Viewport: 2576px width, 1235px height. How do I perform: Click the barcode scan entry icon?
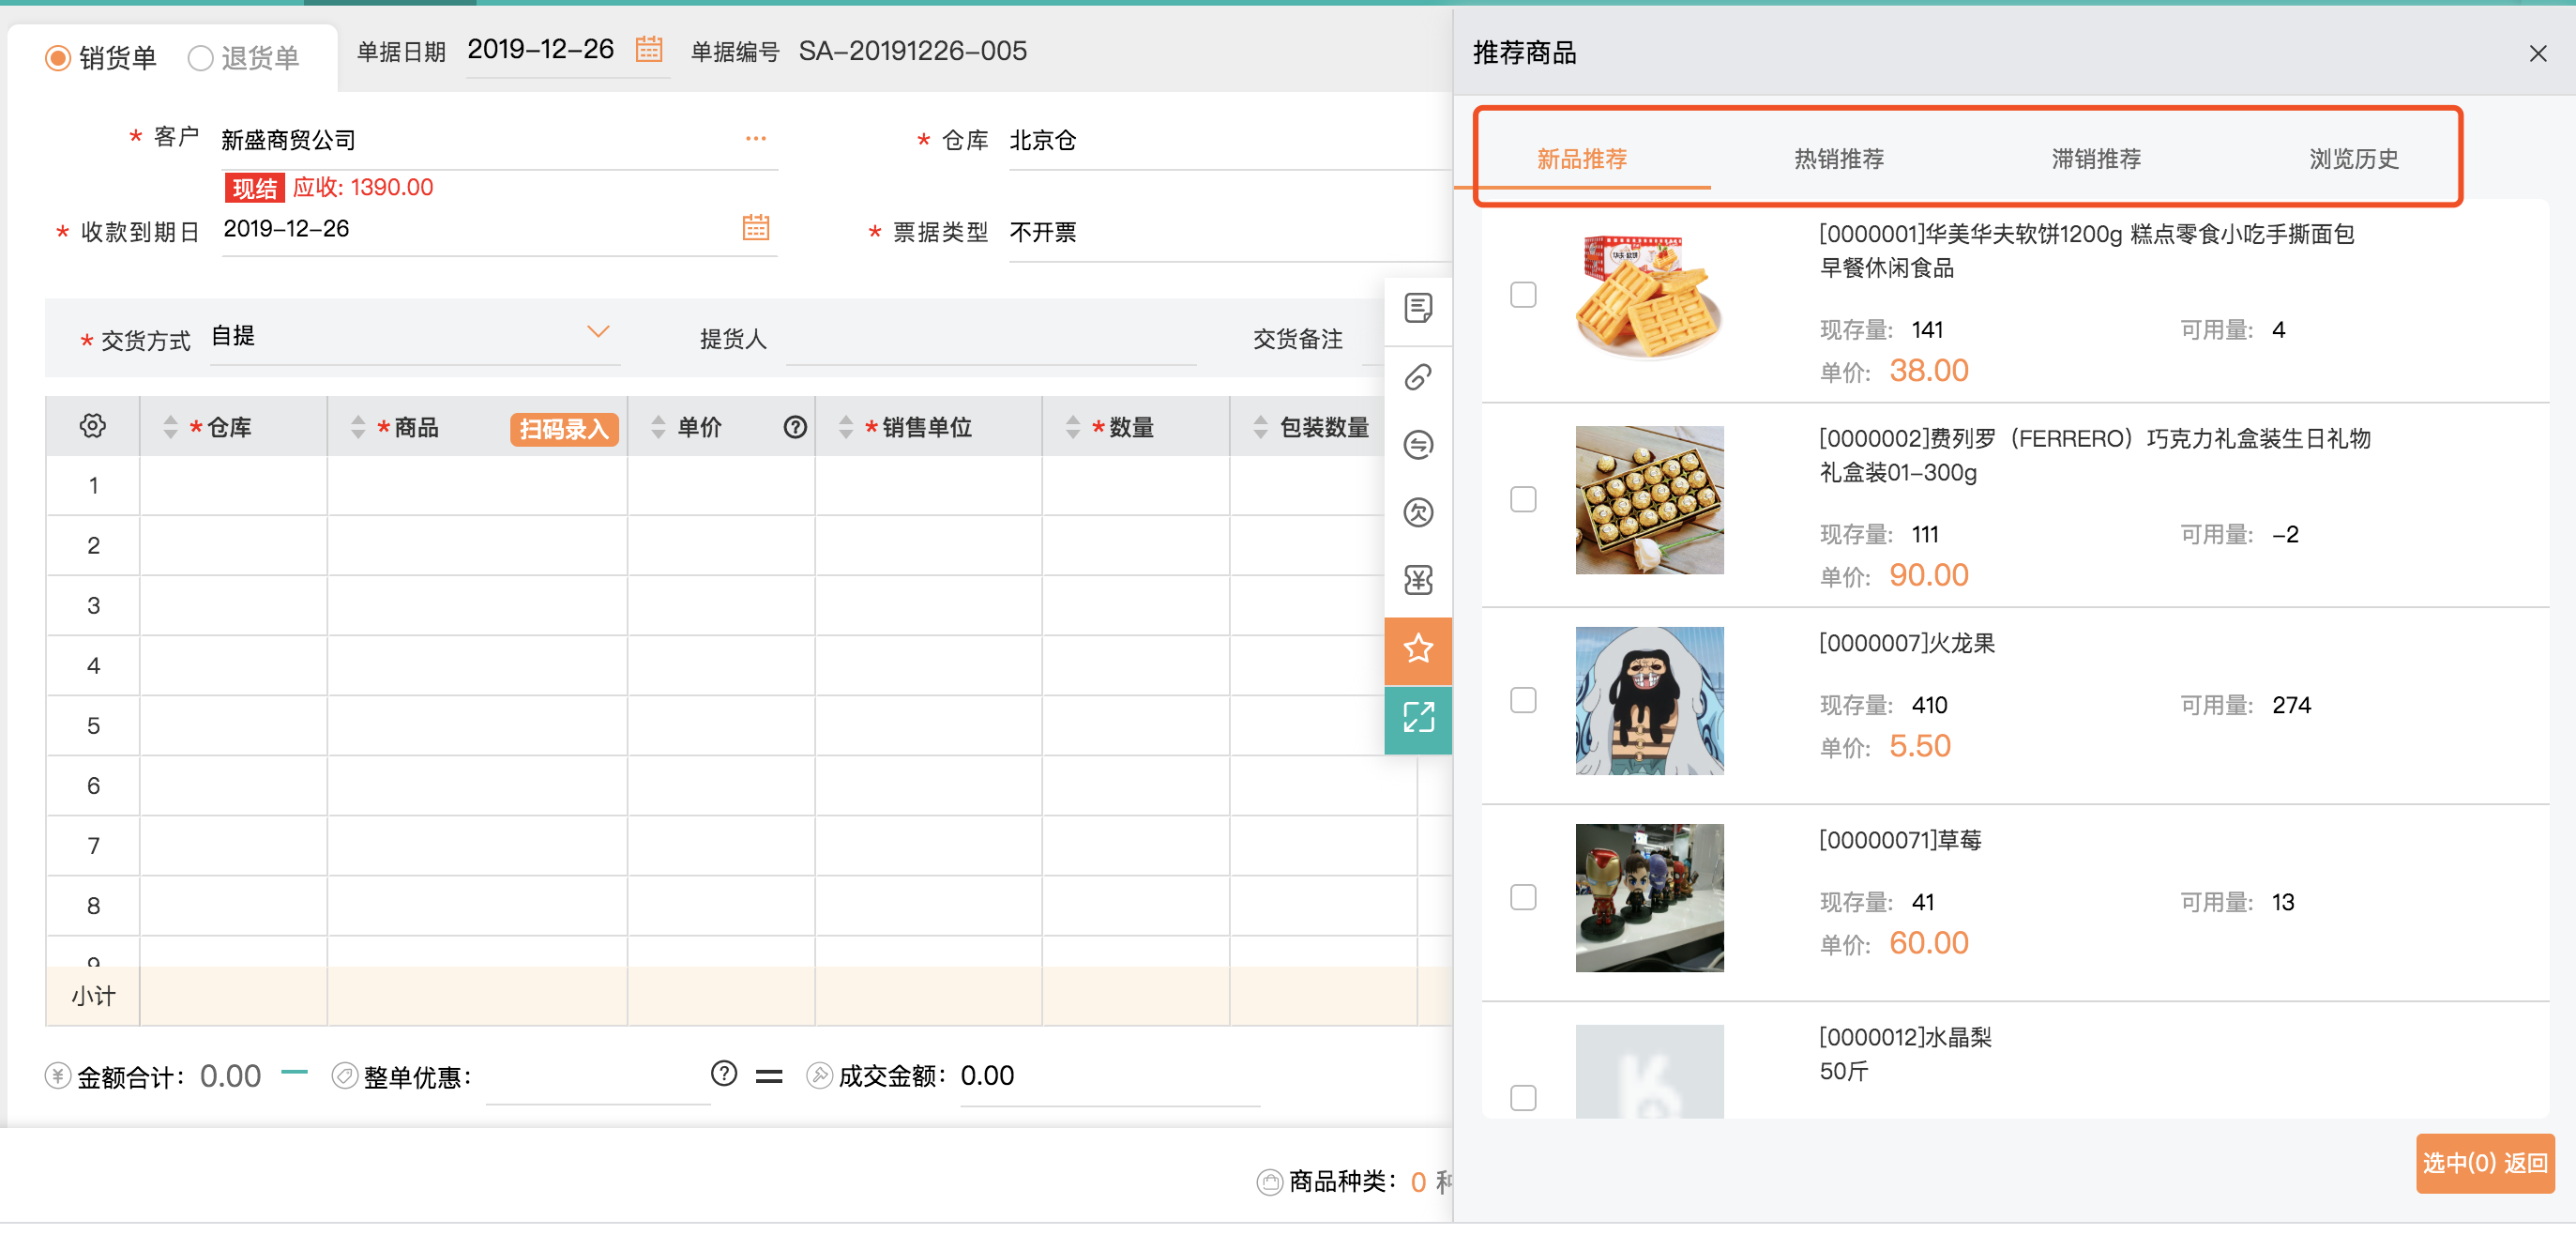(565, 429)
